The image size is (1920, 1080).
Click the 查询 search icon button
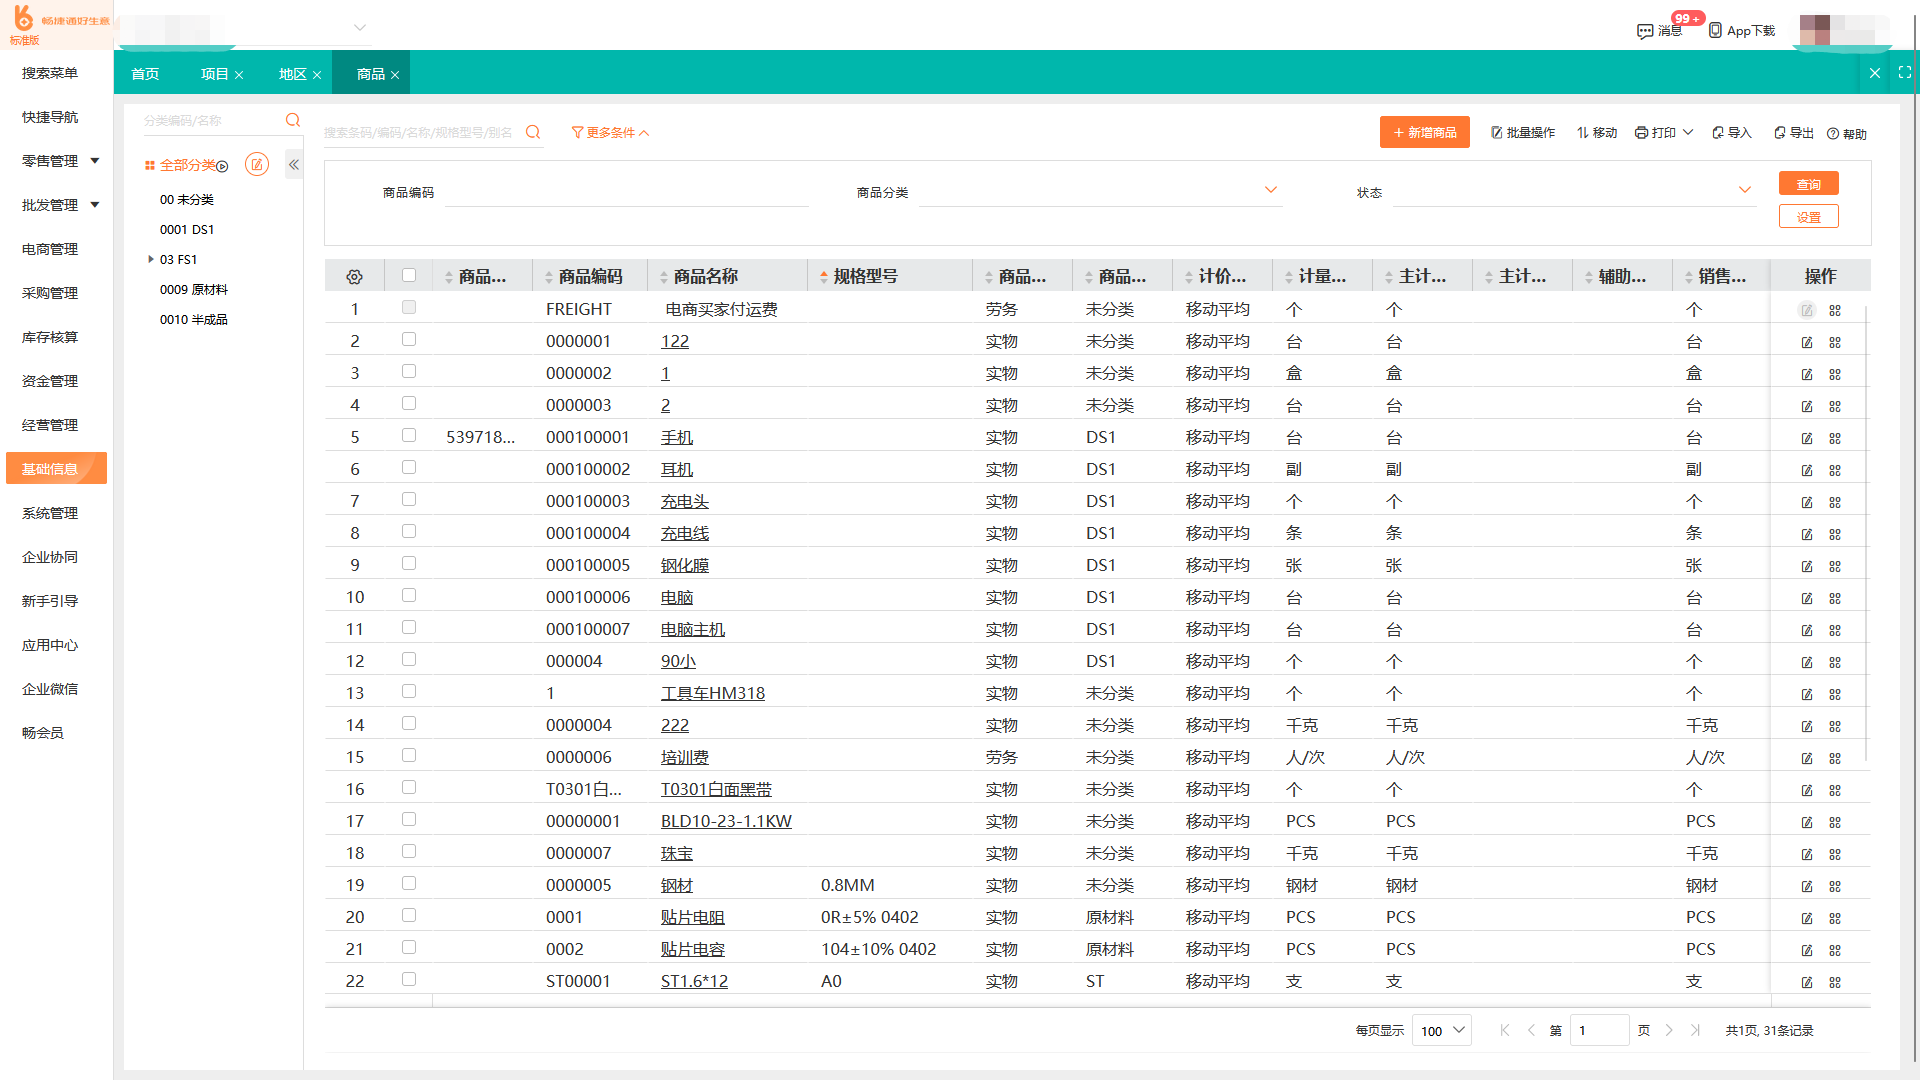coord(1808,183)
